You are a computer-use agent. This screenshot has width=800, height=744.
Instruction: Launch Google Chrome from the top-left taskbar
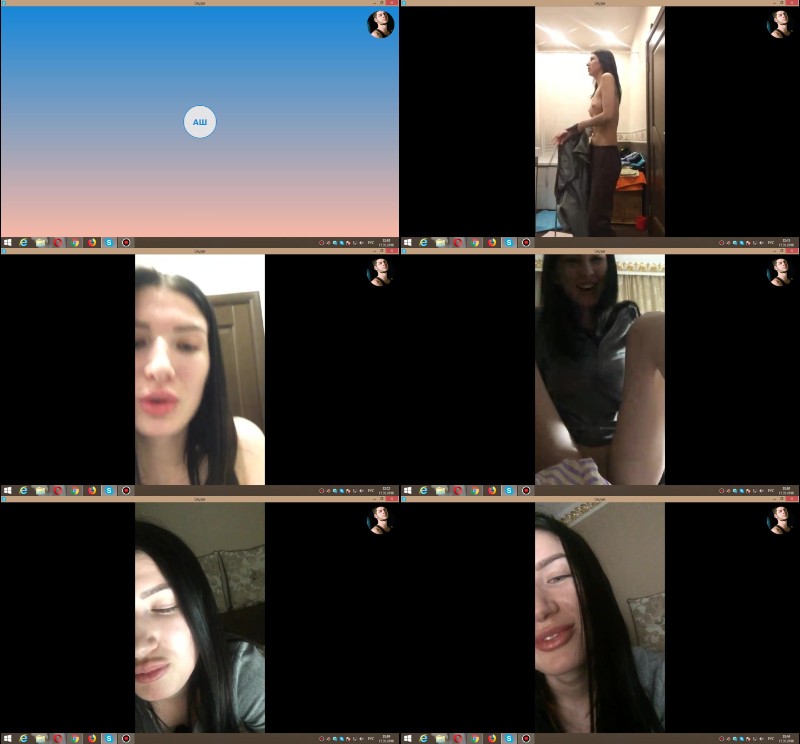tap(74, 242)
